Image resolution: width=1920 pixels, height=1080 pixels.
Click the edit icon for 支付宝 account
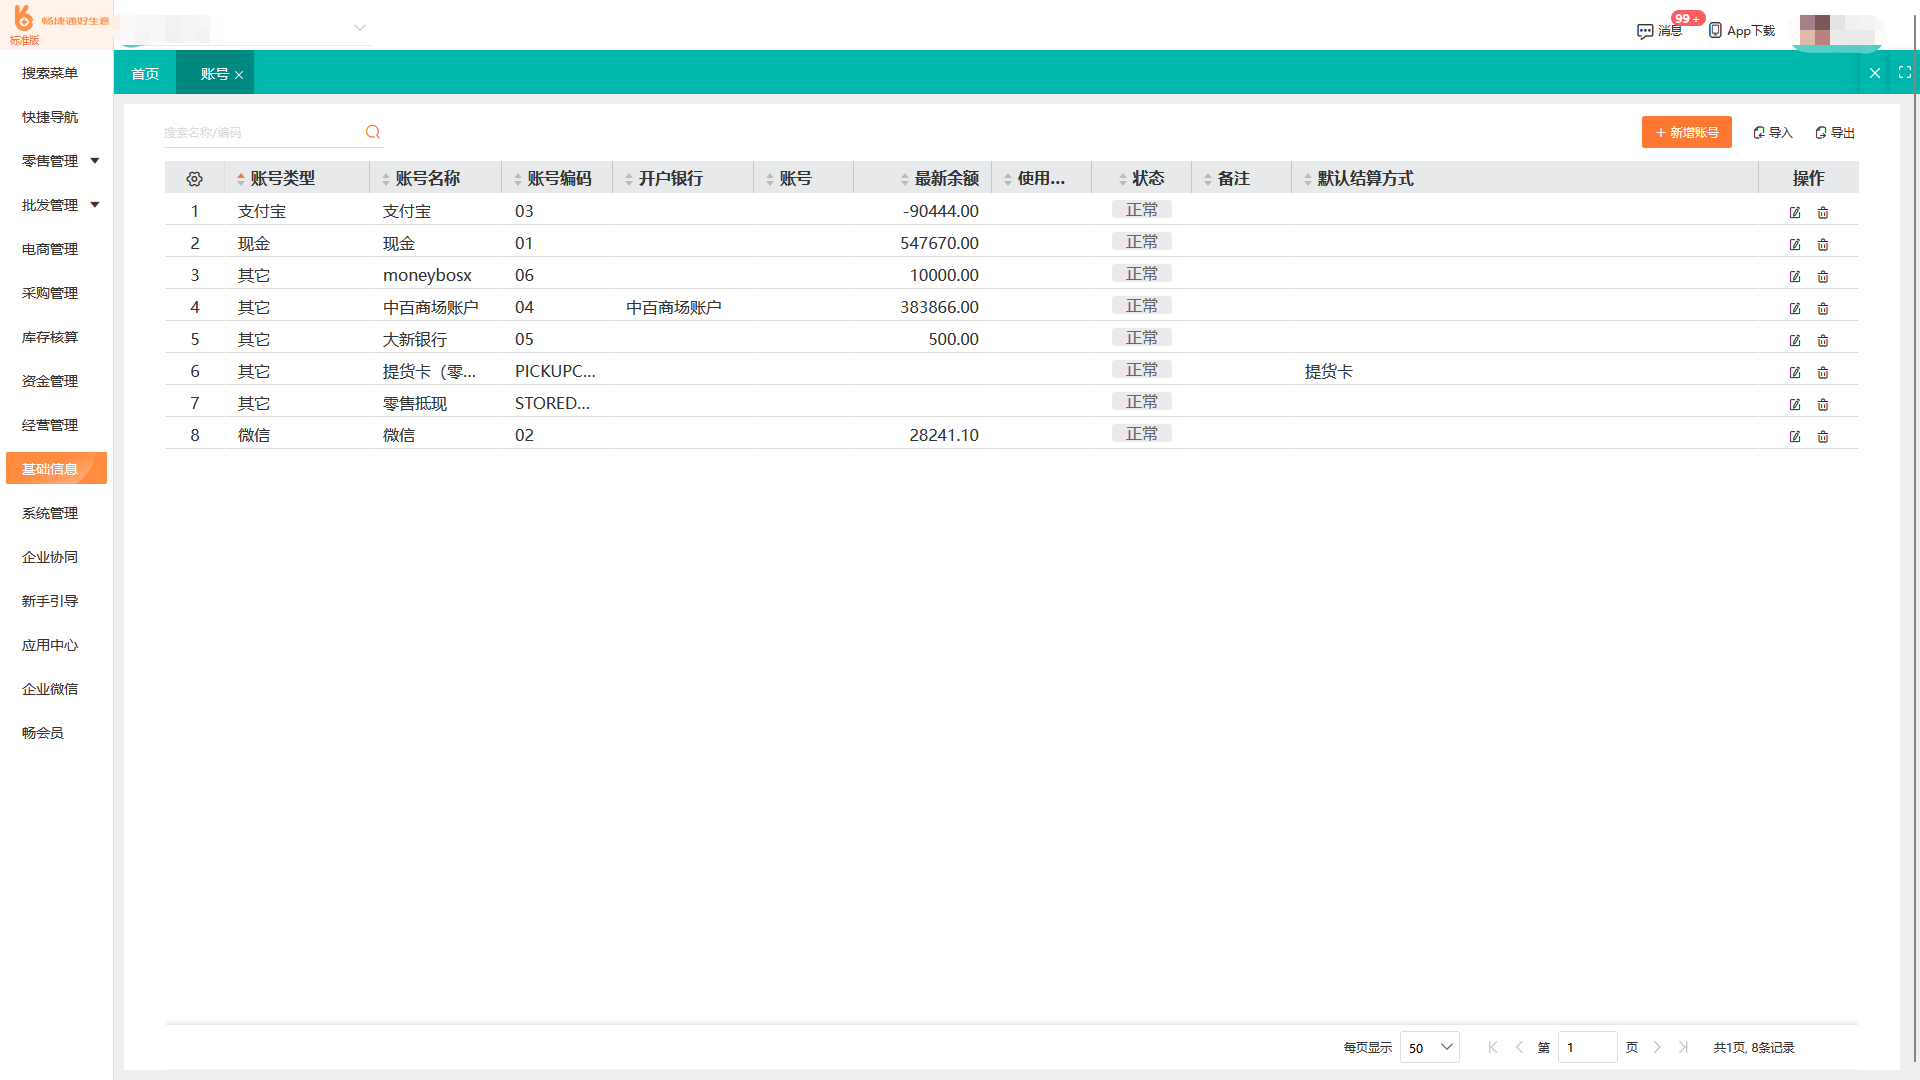(x=1795, y=211)
